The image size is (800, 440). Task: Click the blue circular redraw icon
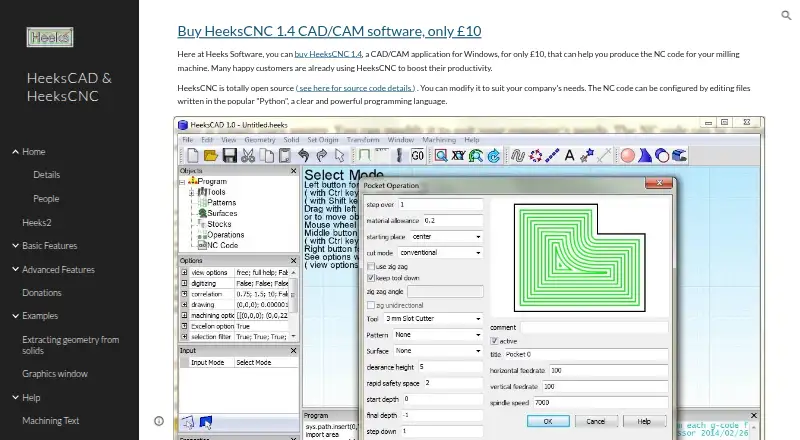(x=493, y=155)
